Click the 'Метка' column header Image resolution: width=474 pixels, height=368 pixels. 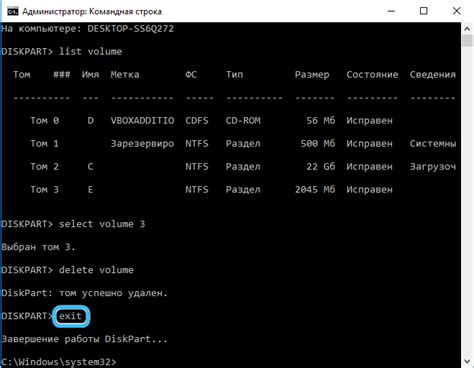click(125, 75)
